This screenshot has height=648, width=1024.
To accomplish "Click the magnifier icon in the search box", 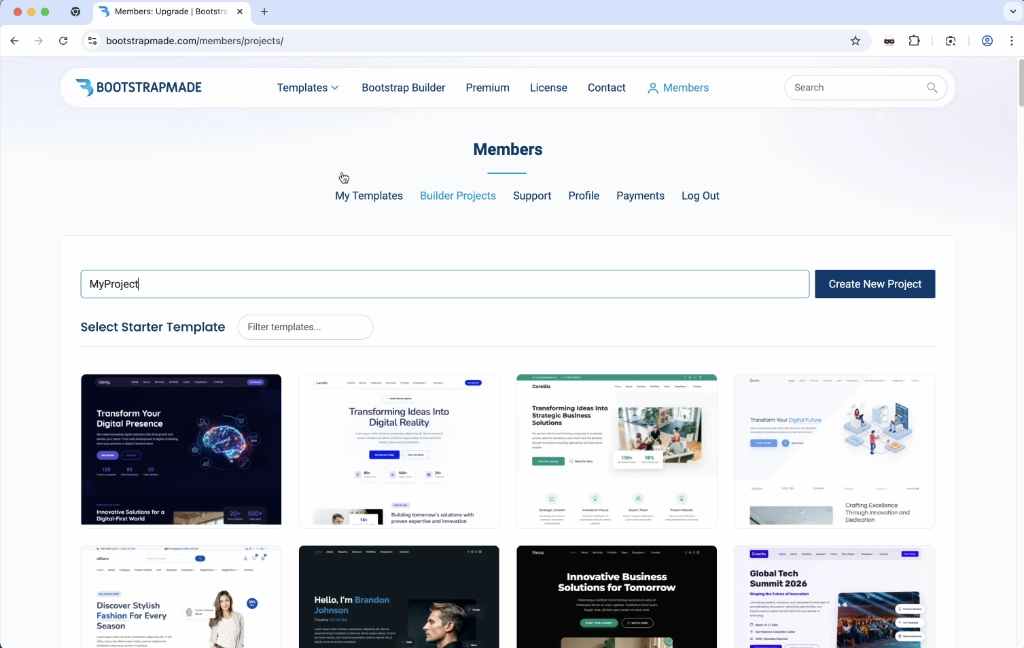I will coord(932,88).
